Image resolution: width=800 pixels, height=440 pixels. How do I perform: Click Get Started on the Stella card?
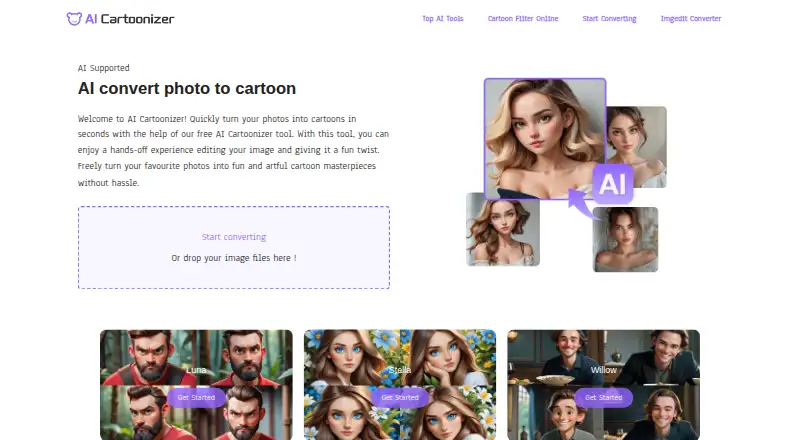400,397
